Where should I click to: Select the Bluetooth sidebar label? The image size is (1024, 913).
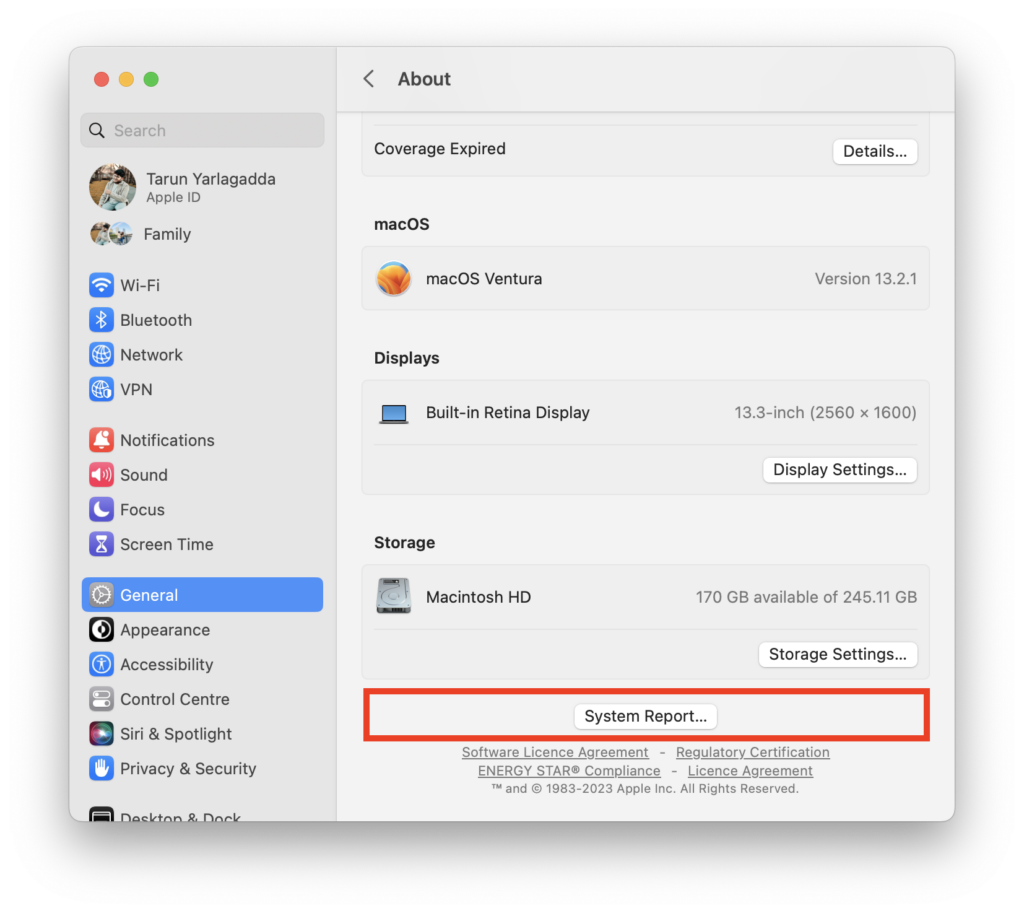click(156, 320)
